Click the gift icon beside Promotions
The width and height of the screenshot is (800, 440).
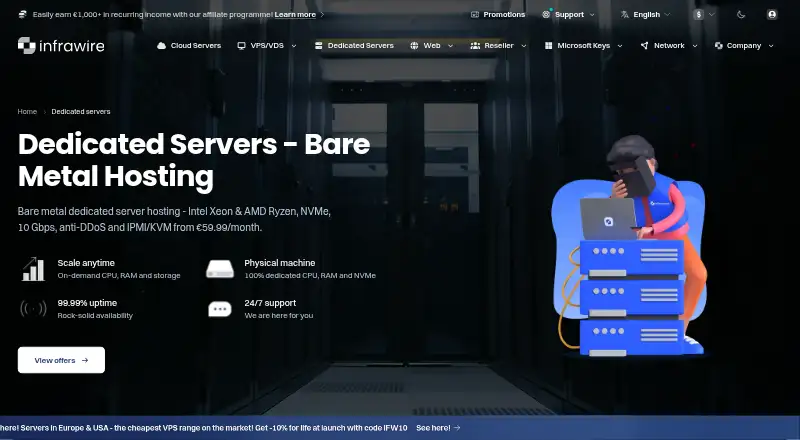pyautogui.click(x=474, y=15)
